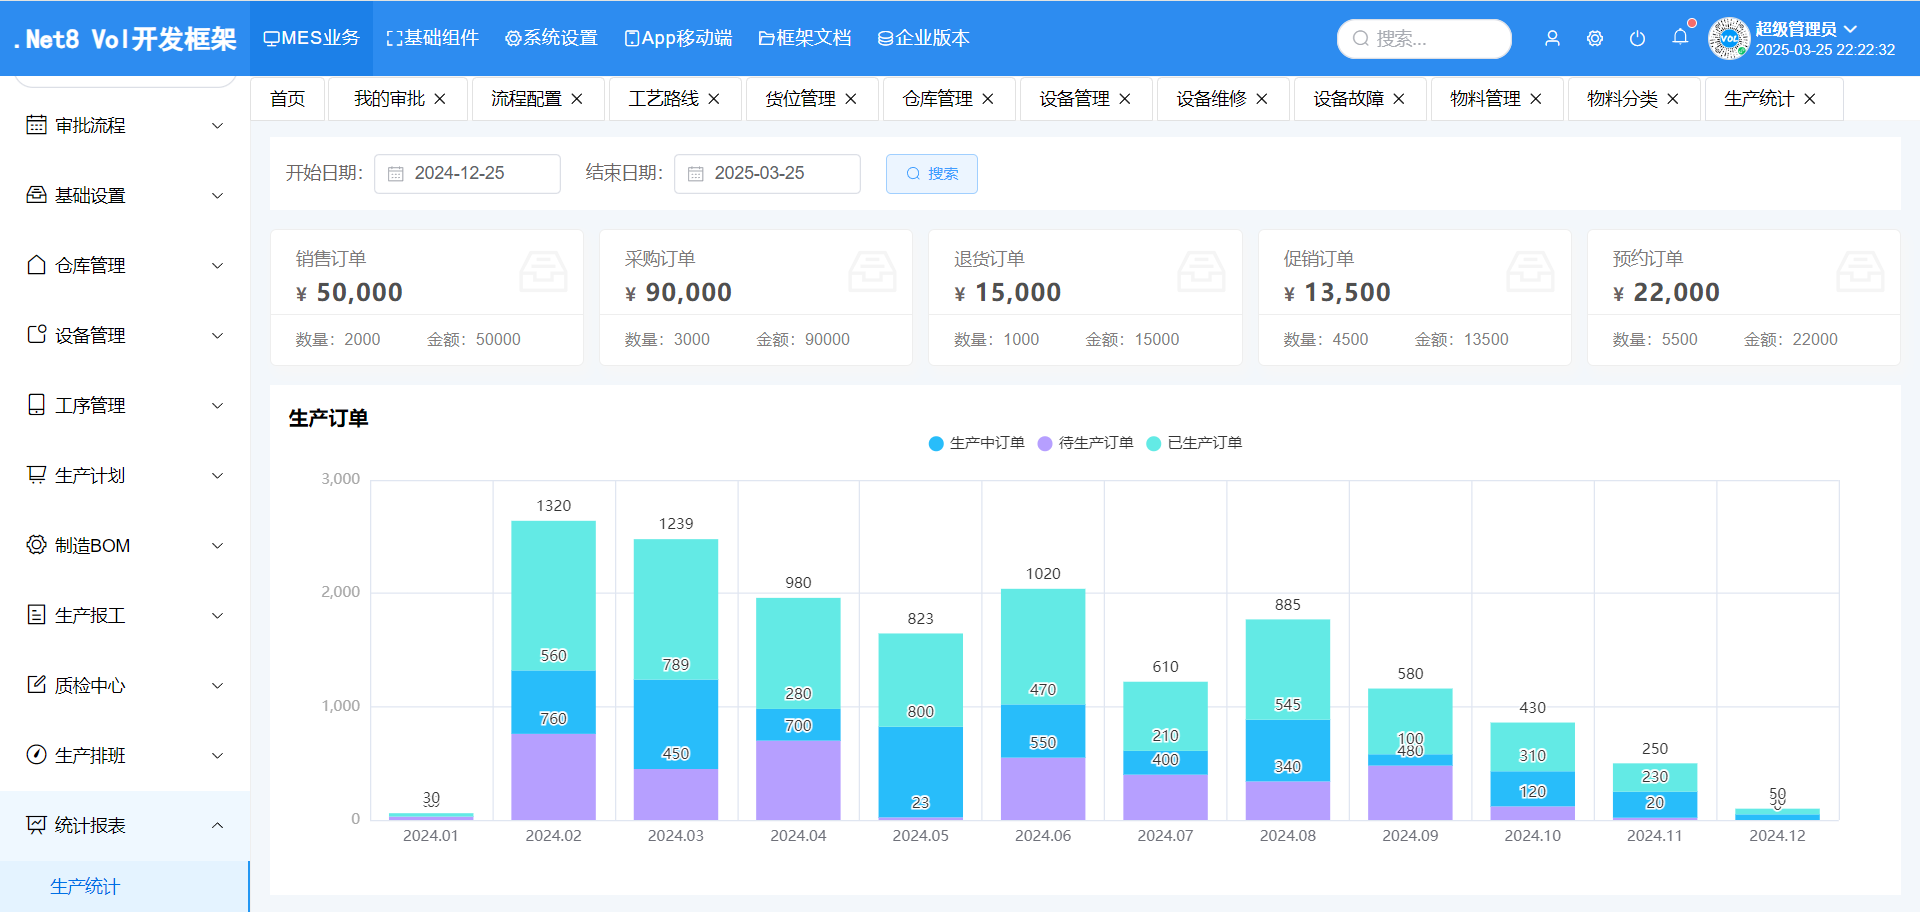Switch to the 物料管理 tab
This screenshot has height=912, width=1920.
click(1485, 99)
